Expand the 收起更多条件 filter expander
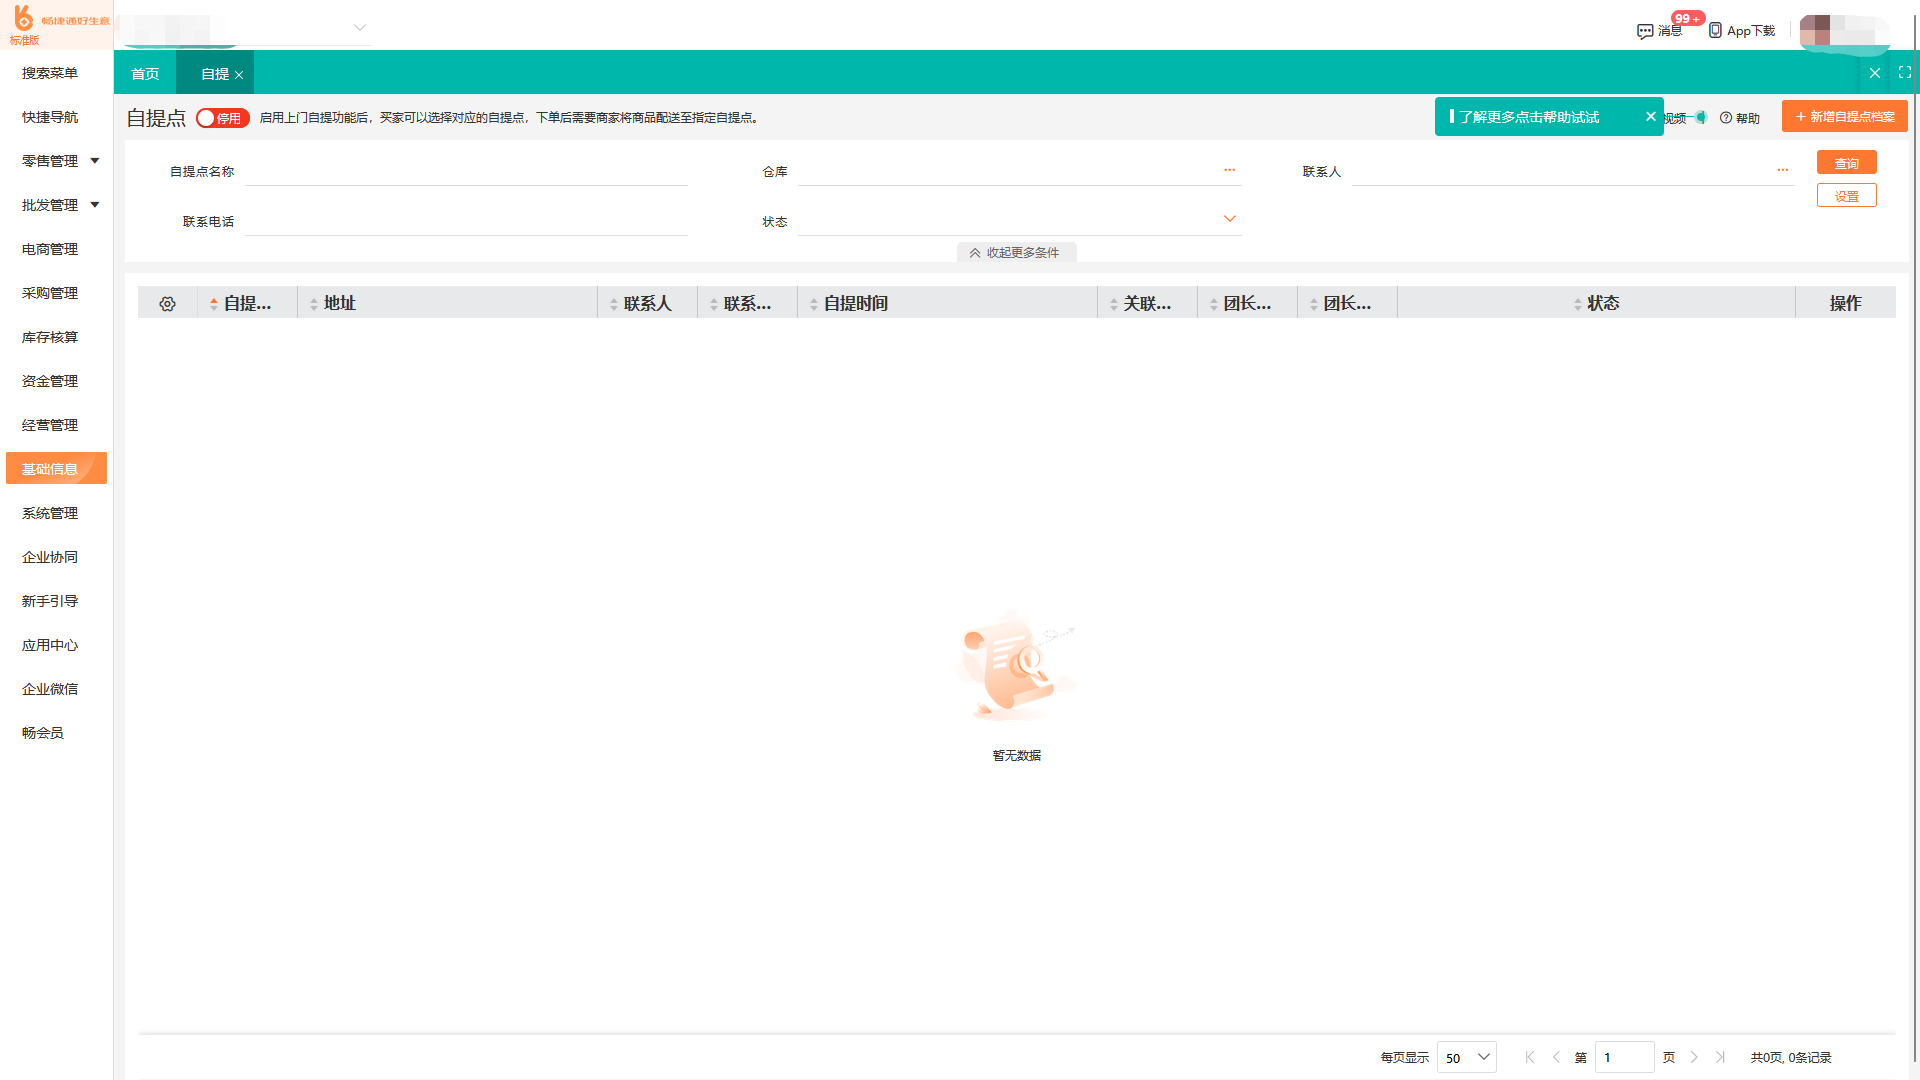This screenshot has height=1080, width=1920. pos(1013,252)
